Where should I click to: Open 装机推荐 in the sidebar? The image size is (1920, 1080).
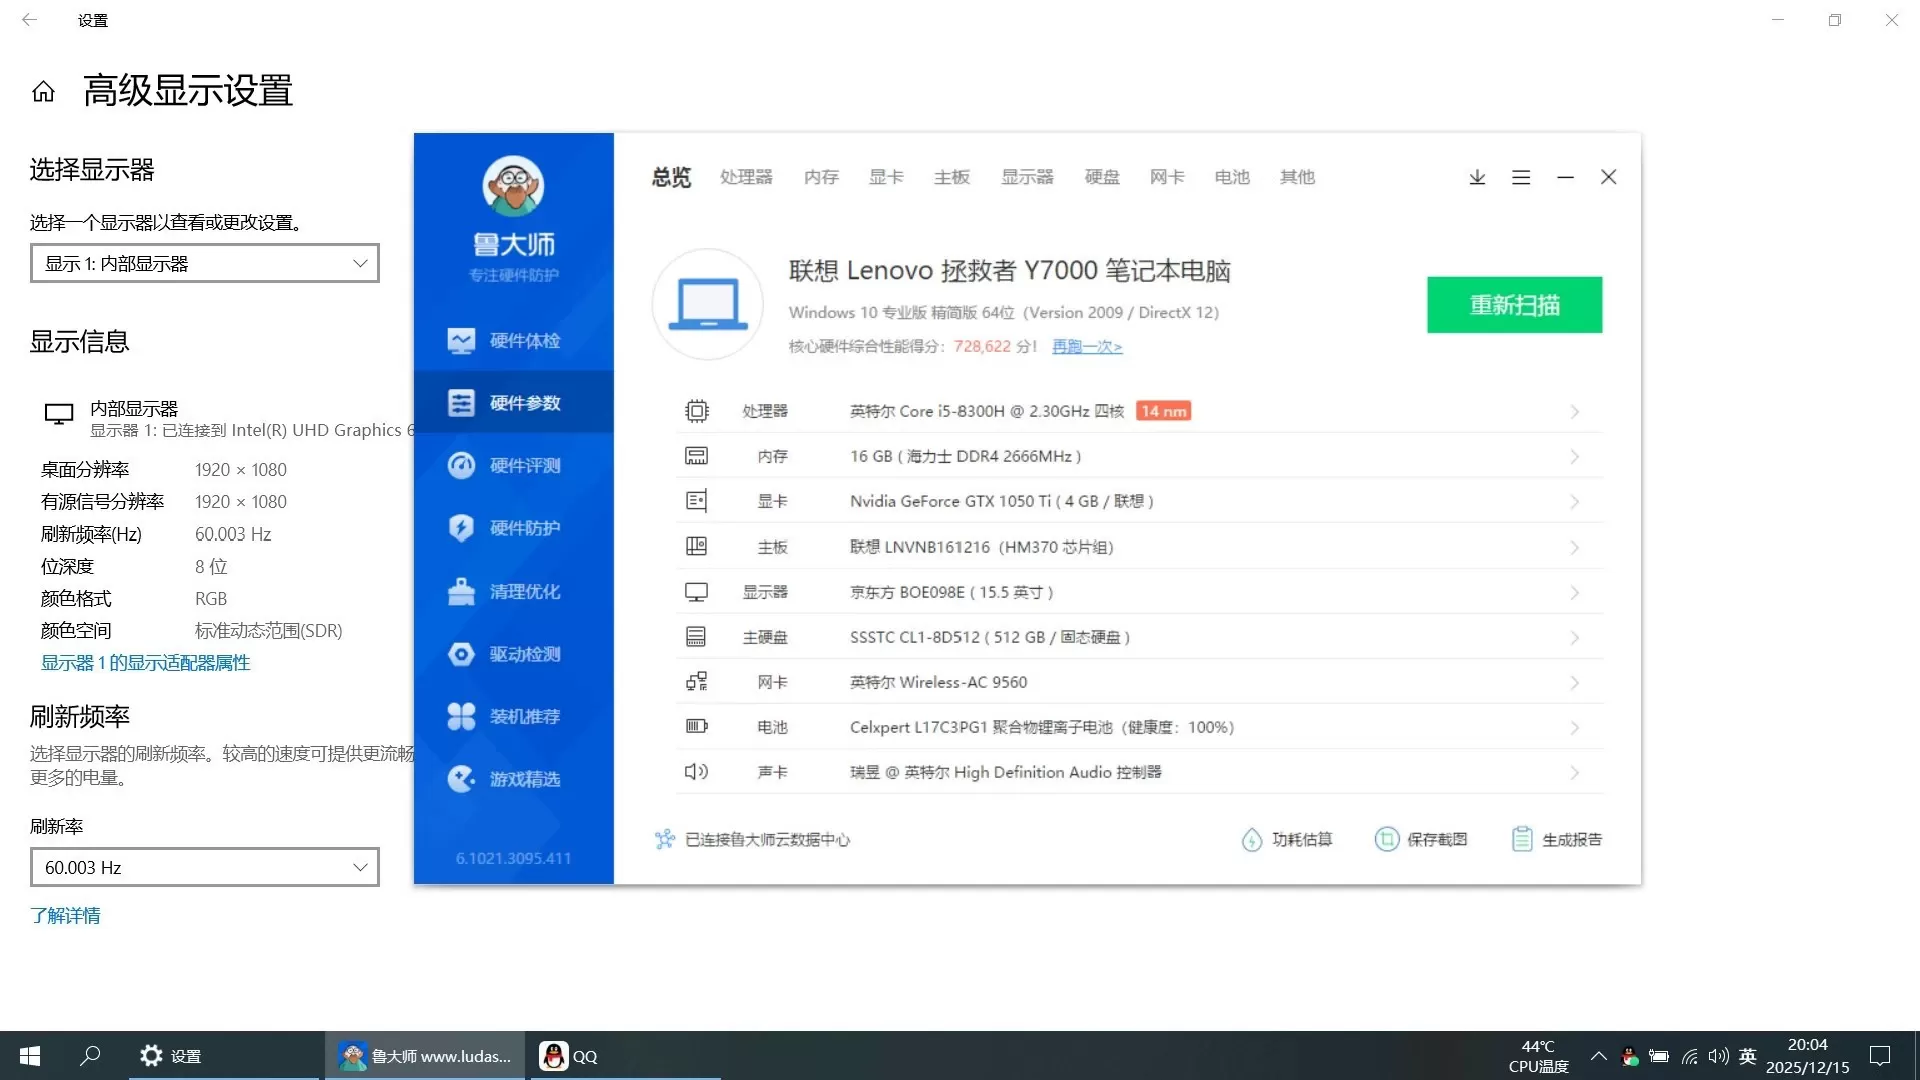pos(513,716)
